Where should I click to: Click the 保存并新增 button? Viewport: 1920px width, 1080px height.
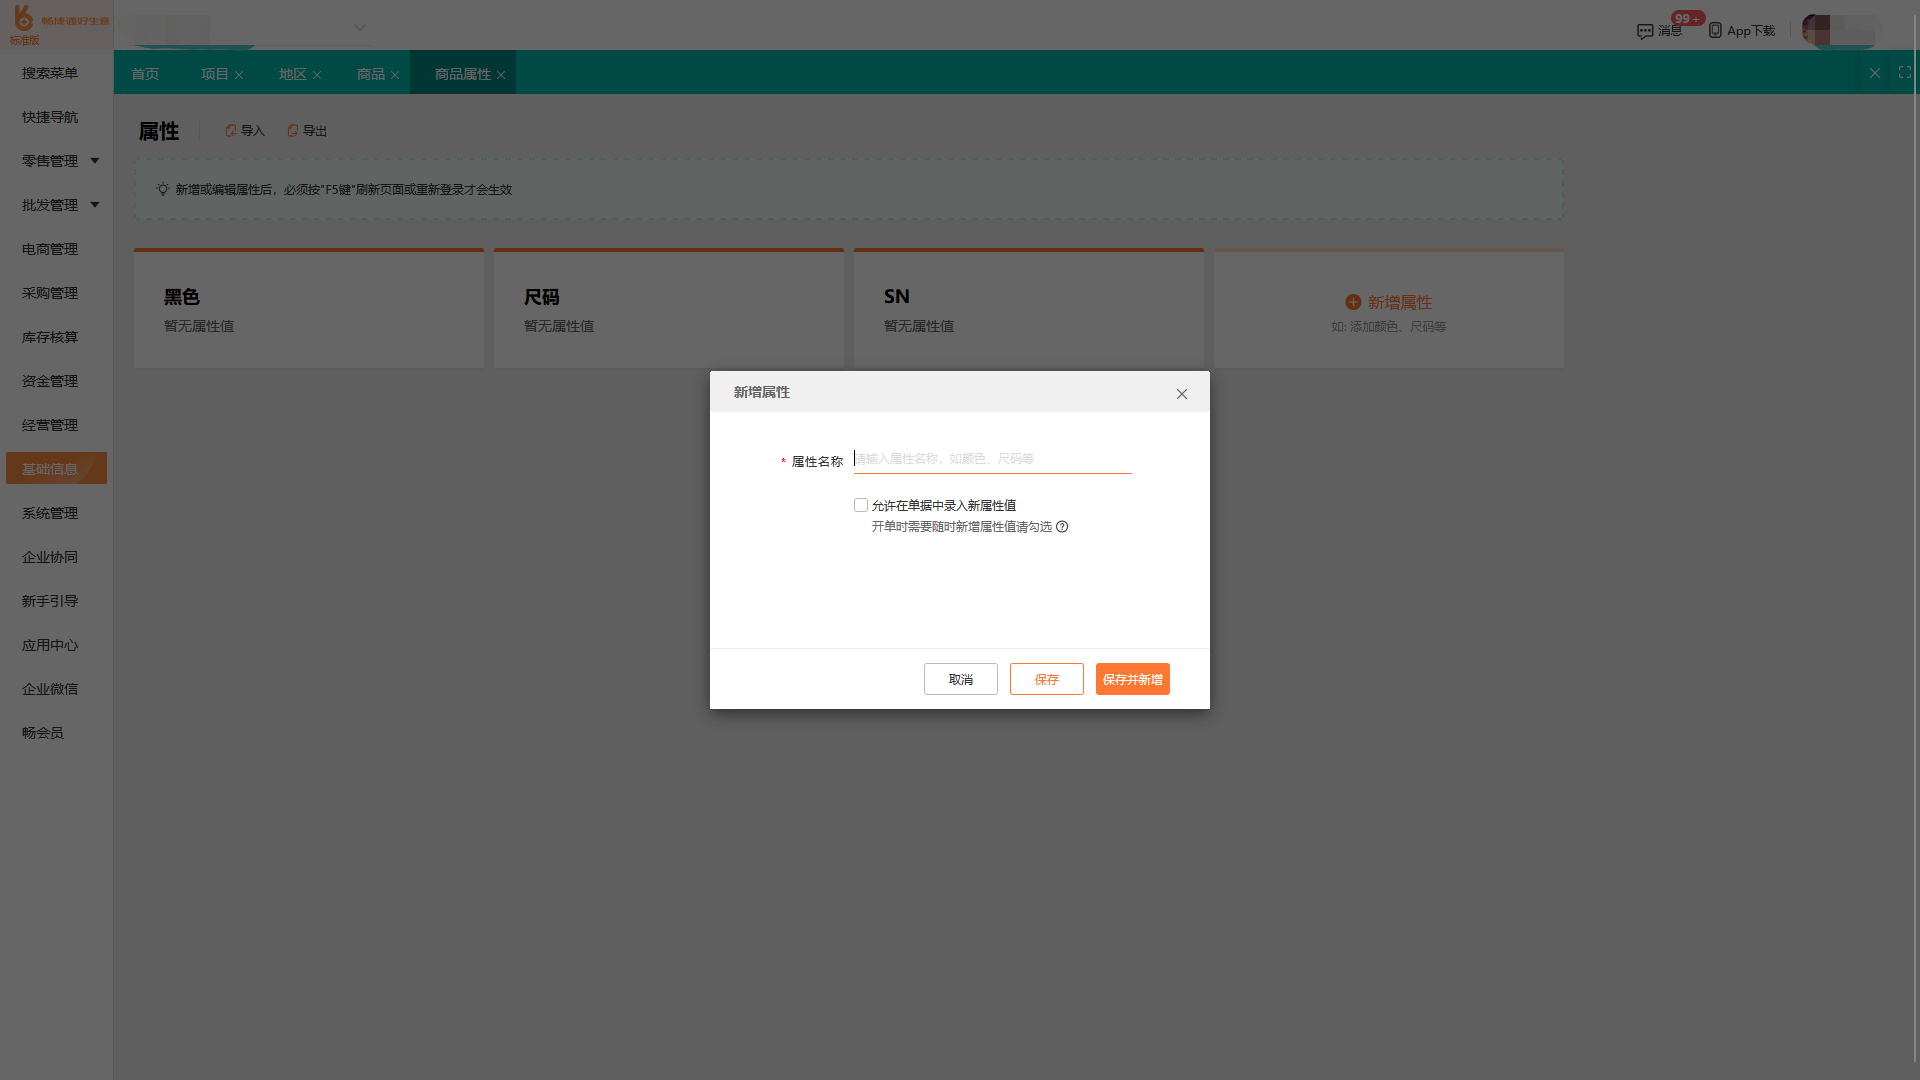1130,678
